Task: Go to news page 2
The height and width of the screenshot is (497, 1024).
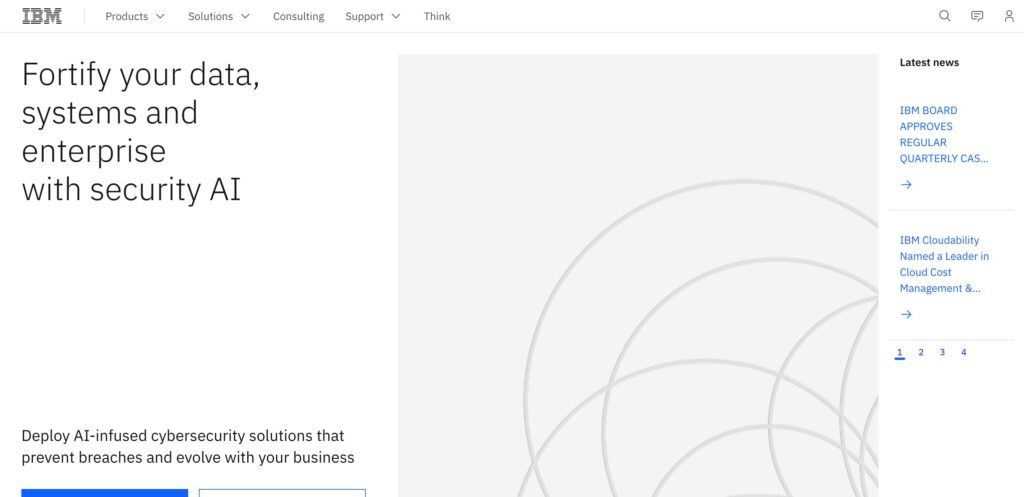Action: click(x=921, y=353)
